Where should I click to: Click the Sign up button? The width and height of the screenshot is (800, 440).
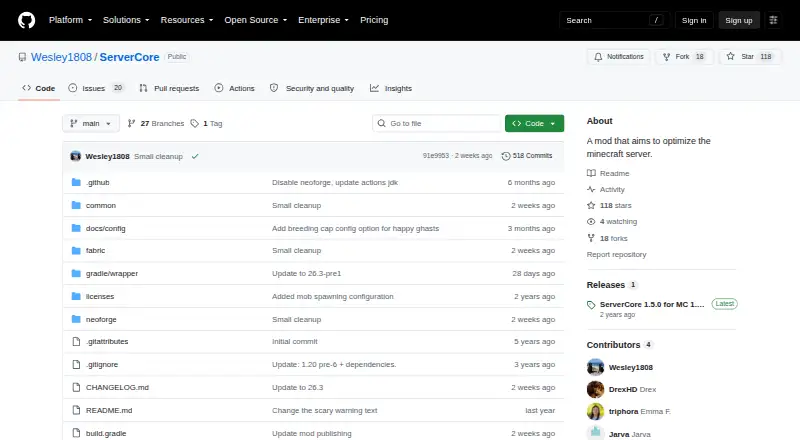click(x=739, y=20)
